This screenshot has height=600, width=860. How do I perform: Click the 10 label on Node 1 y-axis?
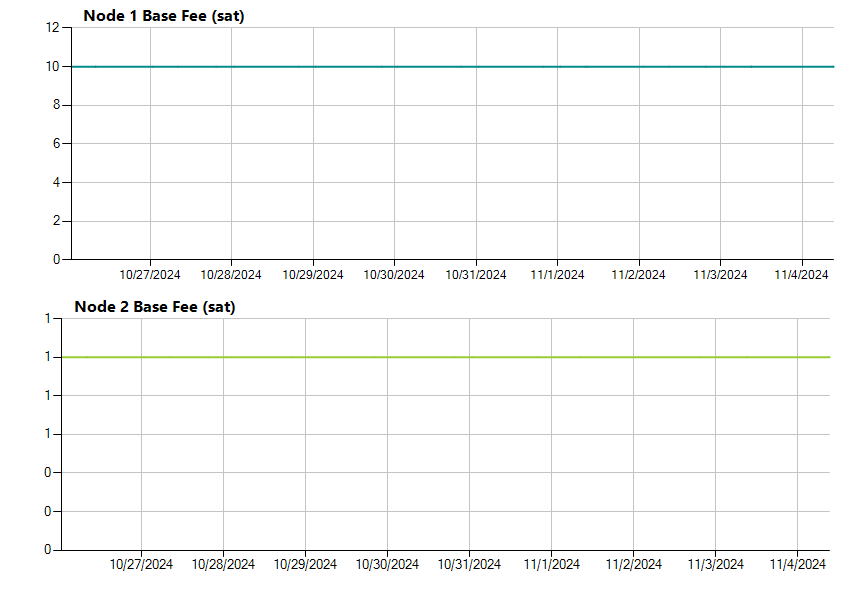pos(52,66)
